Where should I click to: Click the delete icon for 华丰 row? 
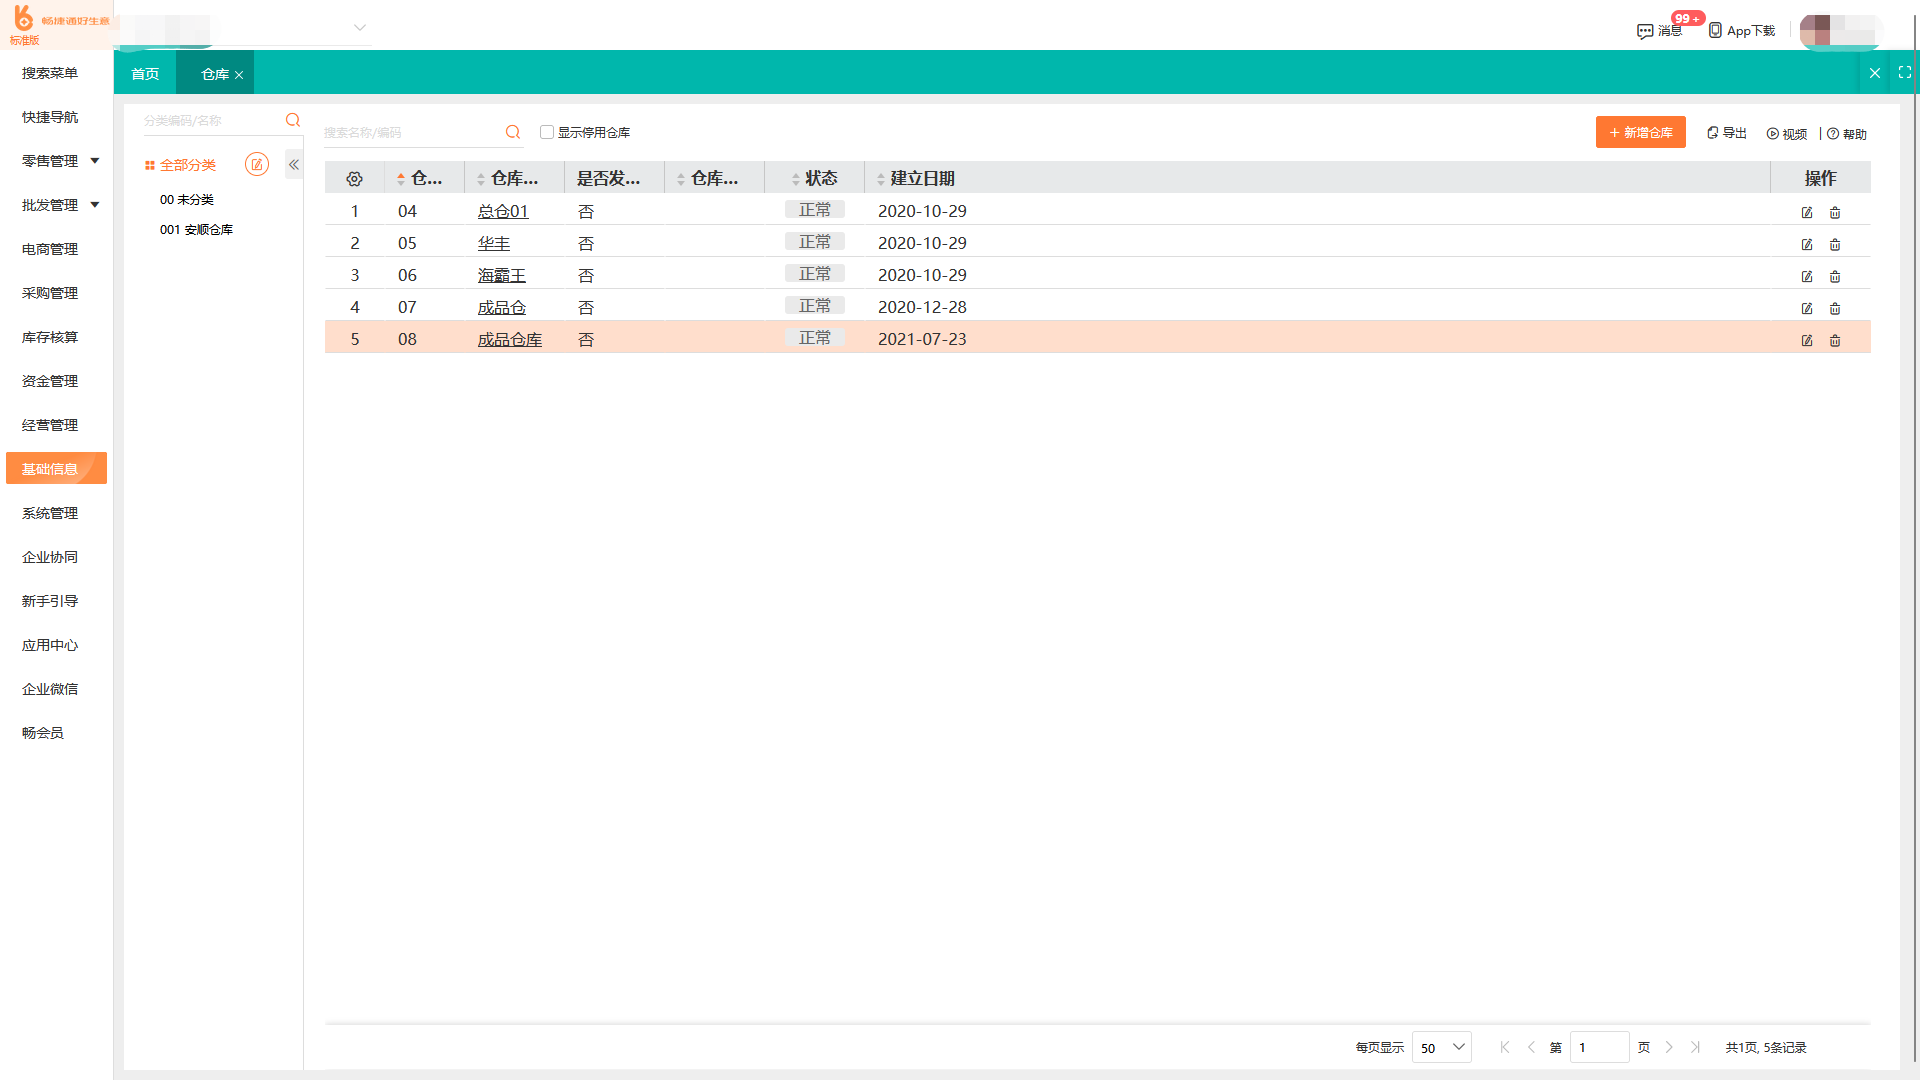[x=1836, y=243]
